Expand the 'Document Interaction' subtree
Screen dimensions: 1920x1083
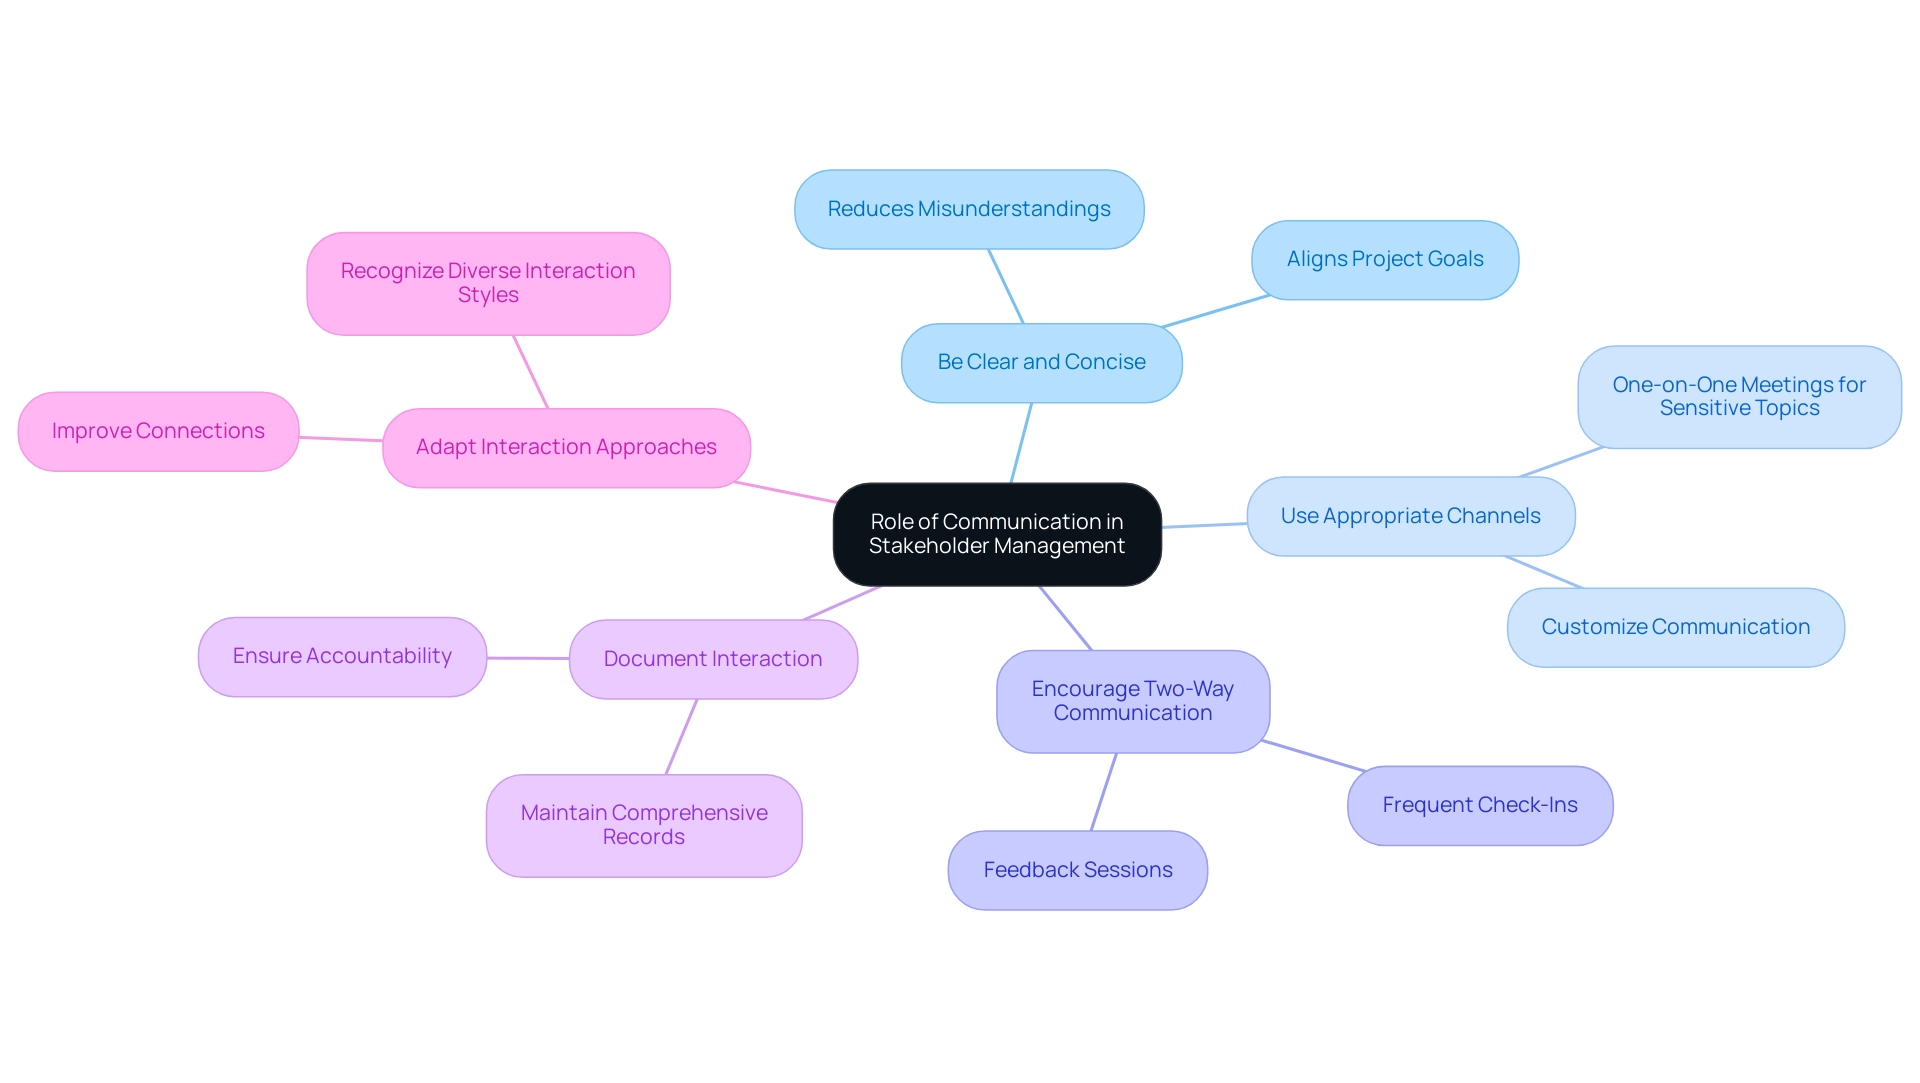click(713, 658)
